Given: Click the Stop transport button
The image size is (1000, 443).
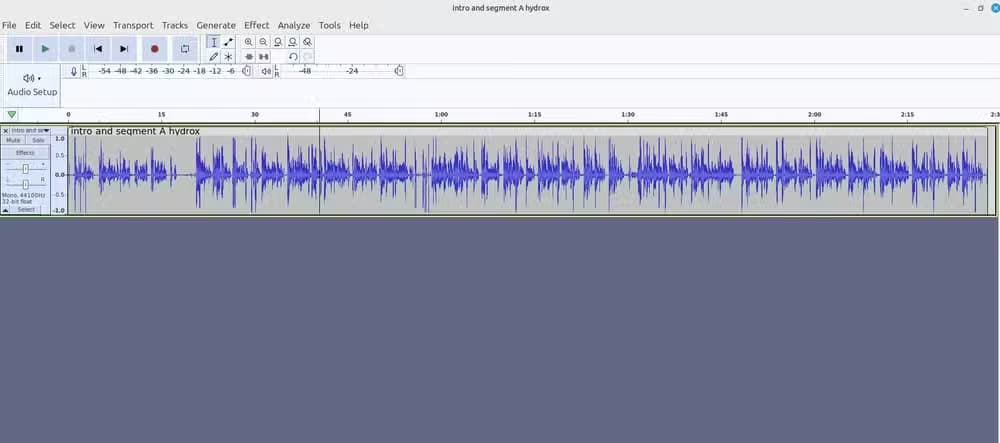Looking at the screenshot, I should (71, 49).
